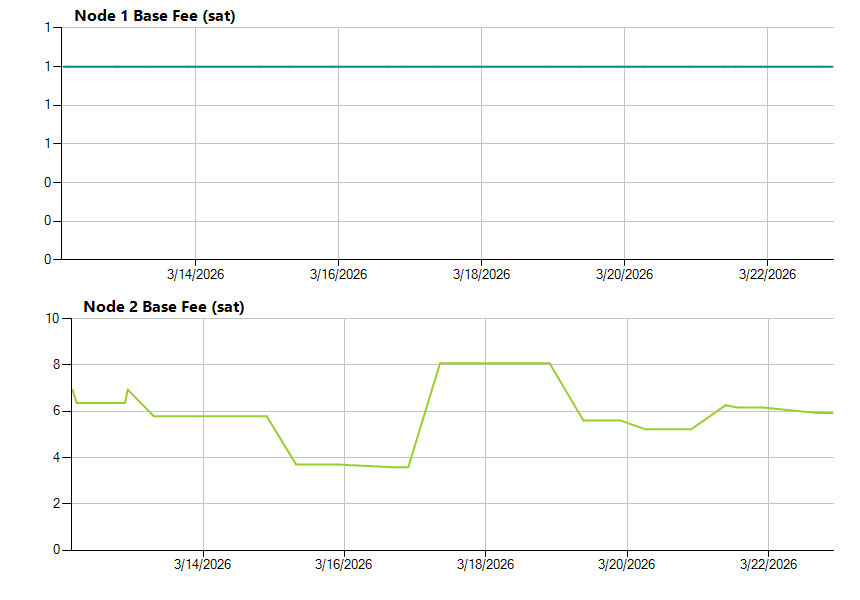This screenshot has width=860, height=600.
Task: Click the Node 2 Base Fee chart title
Action: (x=163, y=306)
